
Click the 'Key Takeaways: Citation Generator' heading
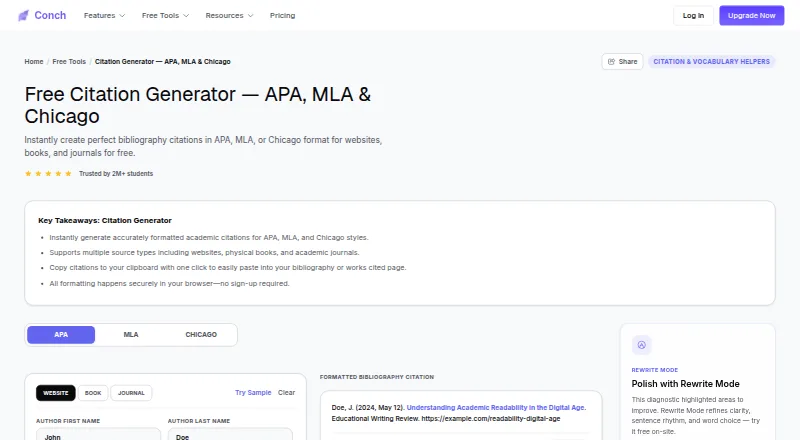pyautogui.click(x=105, y=221)
